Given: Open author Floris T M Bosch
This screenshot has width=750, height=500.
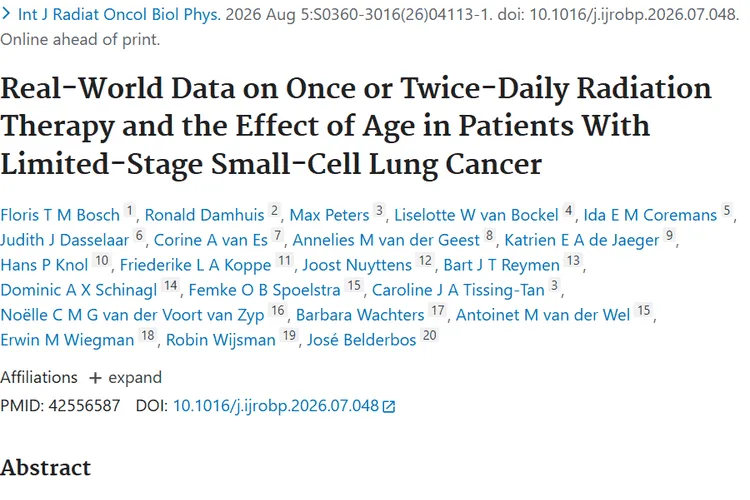Looking at the screenshot, I should 60,215.
